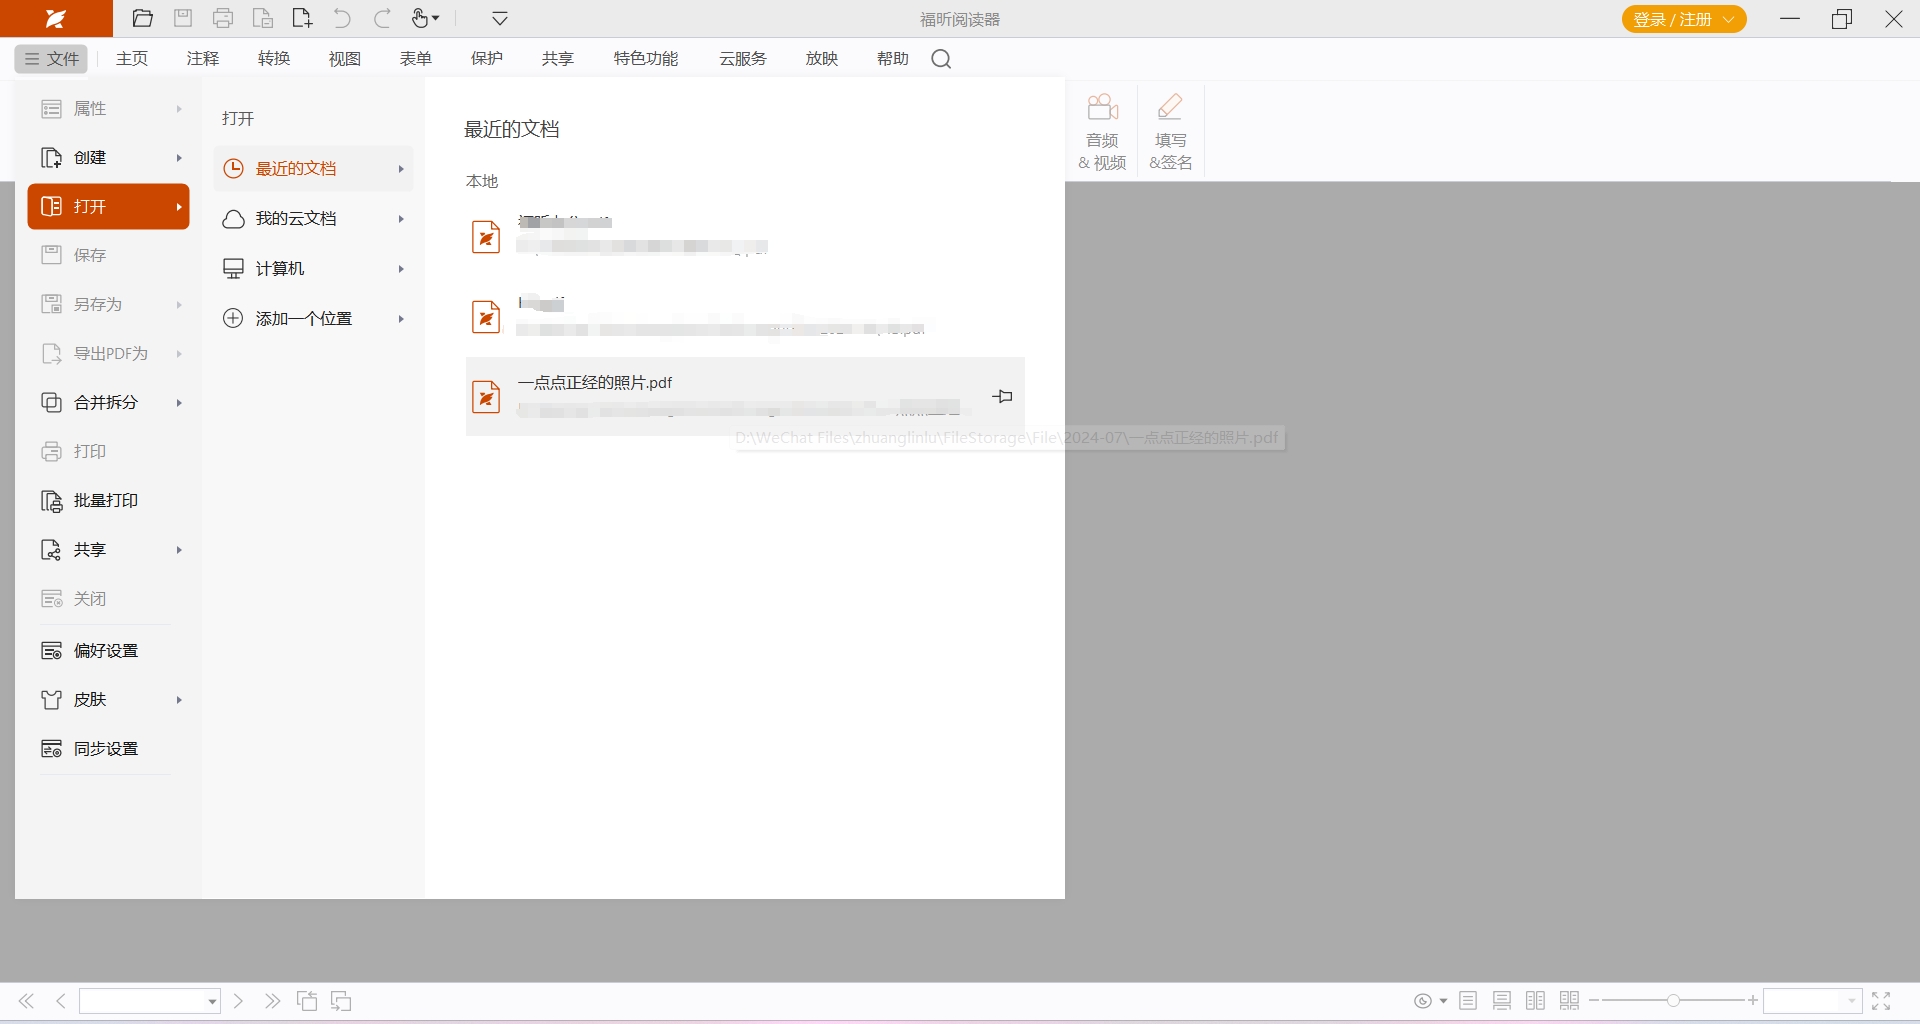This screenshot has width=1920, height=1024.
Task: Click the print icon in quick toolbar
Action: (223, 18)
